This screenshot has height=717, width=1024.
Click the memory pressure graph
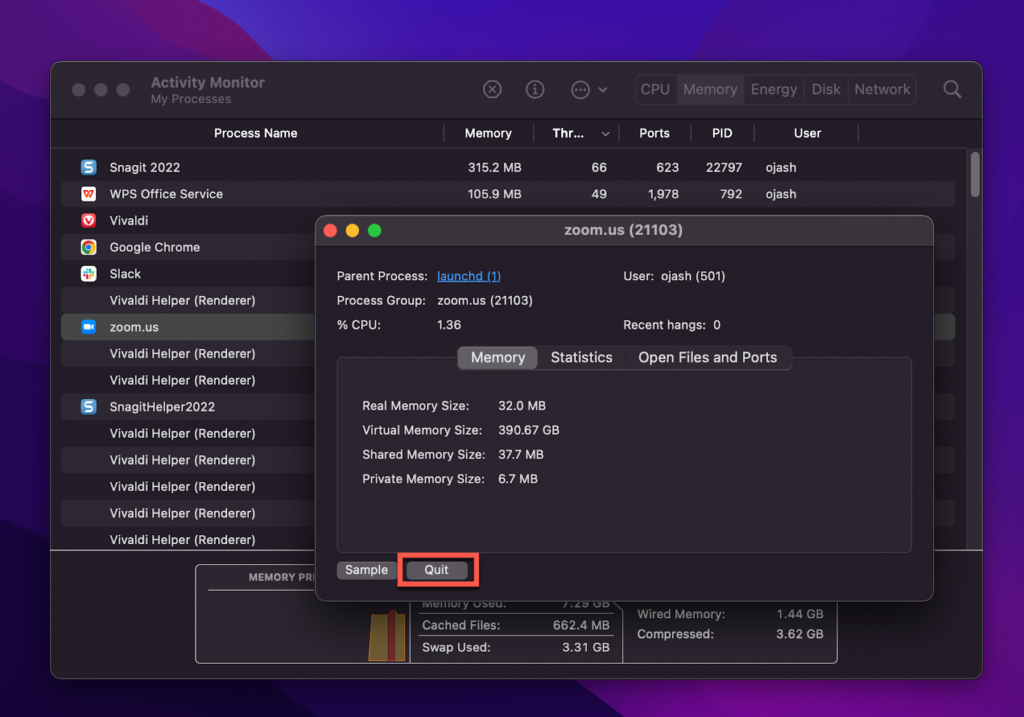pyautogui.click(x=387, y=635)
